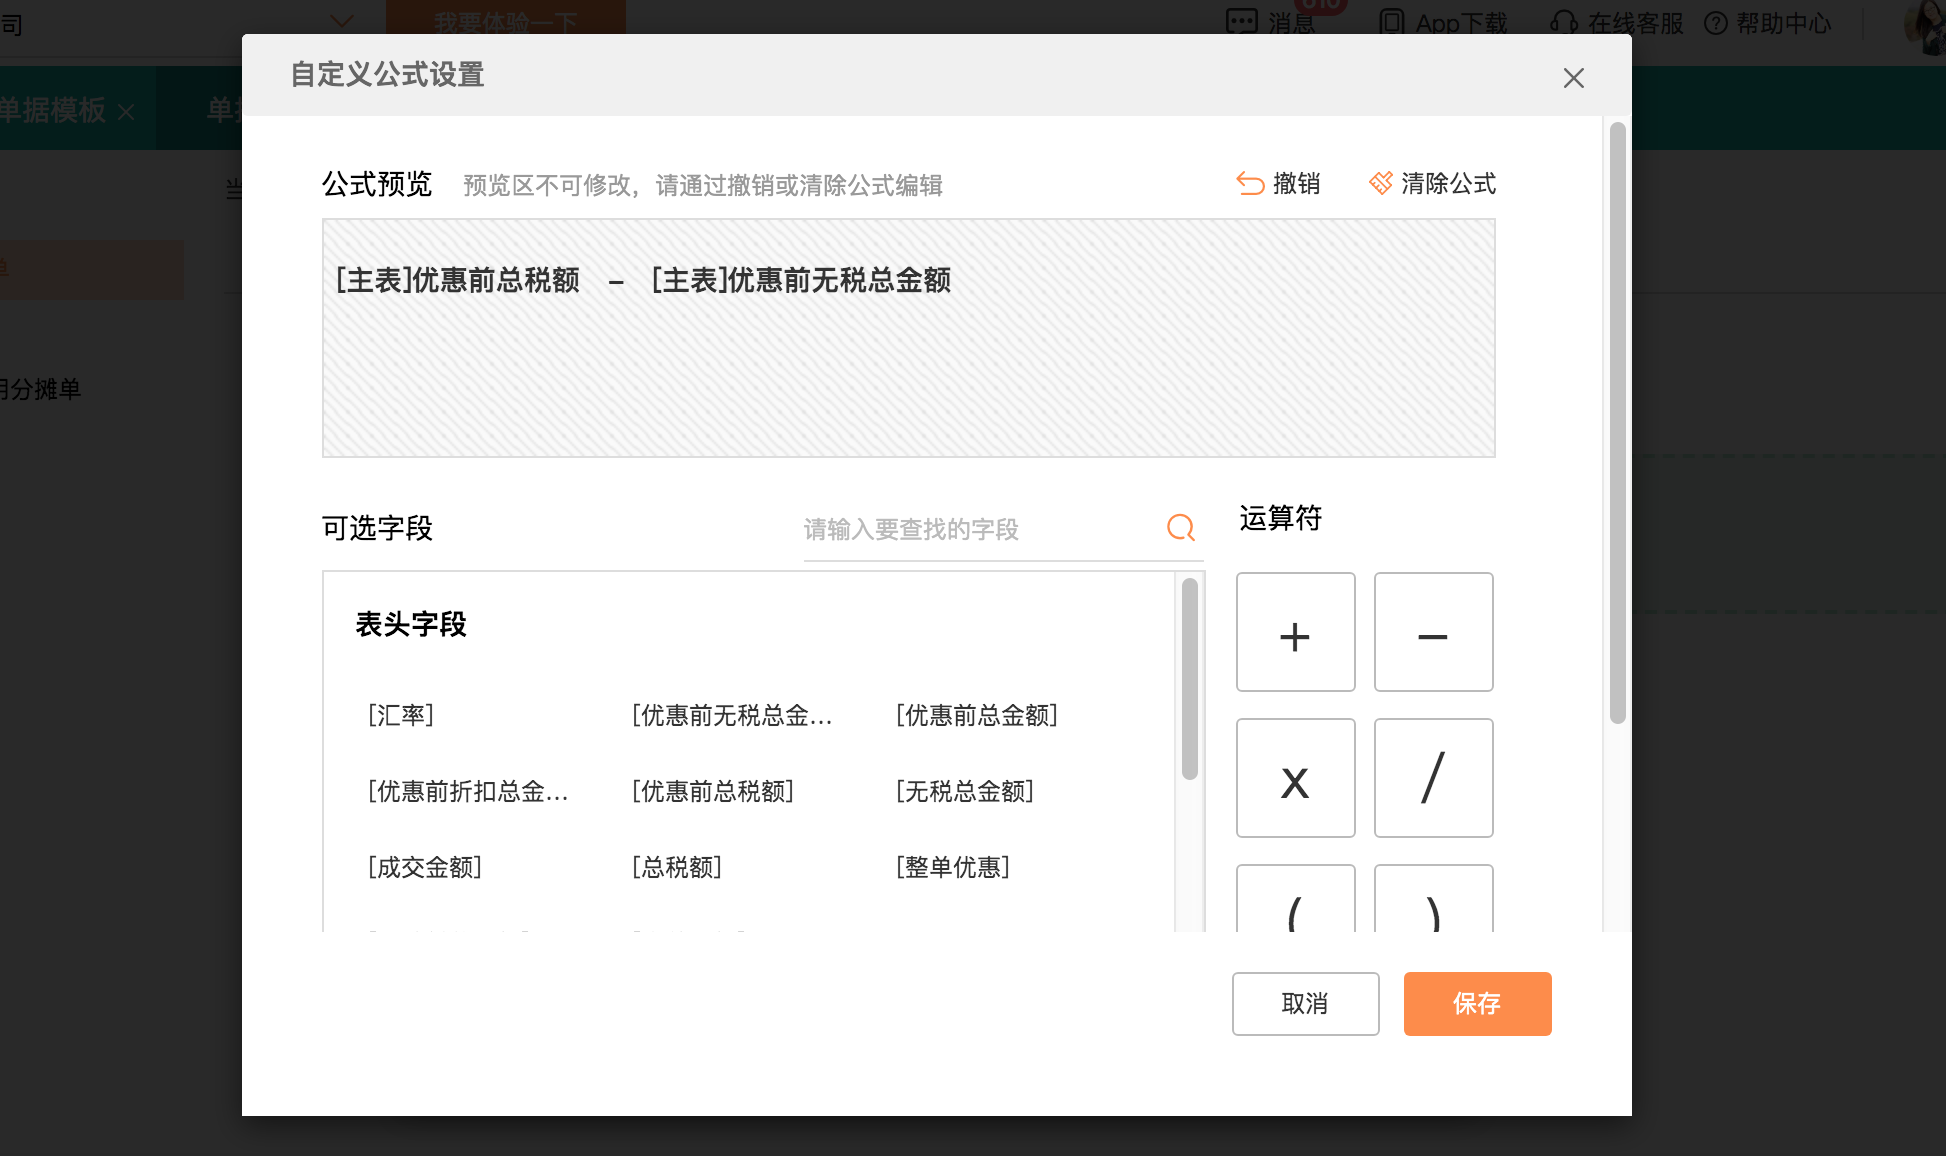Image resolution: width=1946 pixels, height=1156 pixels.
Task: Click the 保存 save button
Action: (x=1477, y=1002)
